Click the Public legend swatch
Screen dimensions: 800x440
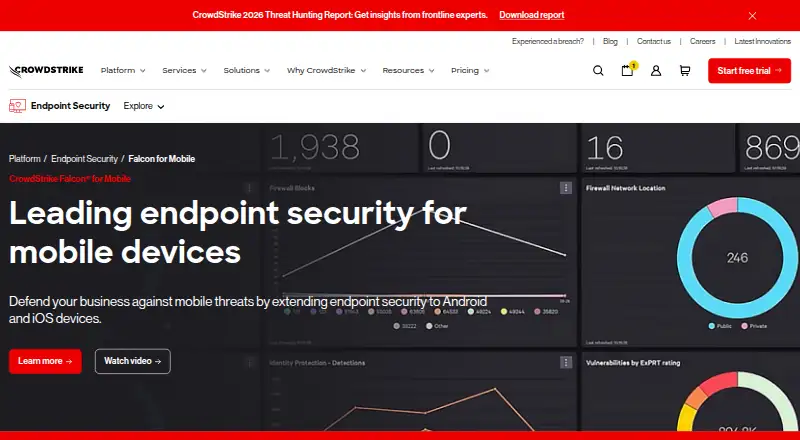tap(712, 326)
